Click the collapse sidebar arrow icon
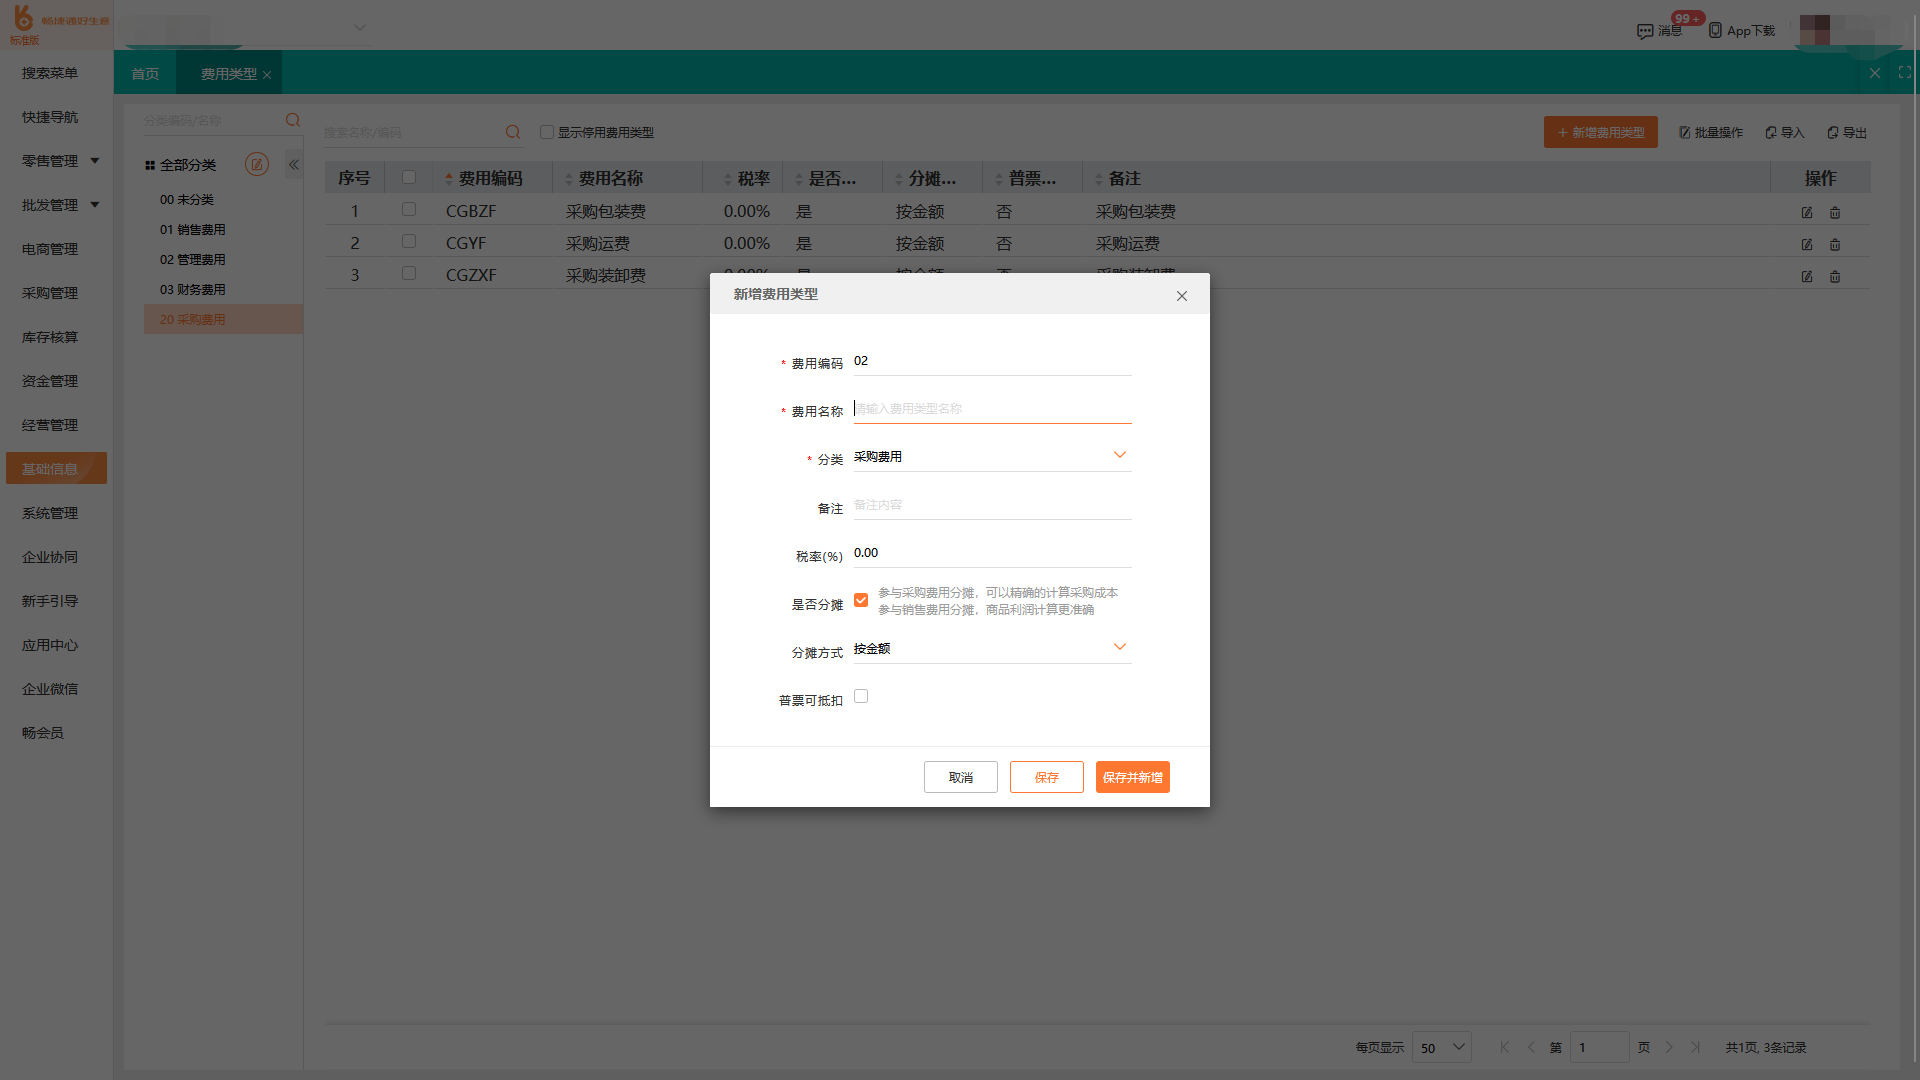Viewport: 1920px width, 1080px height. 293,164
